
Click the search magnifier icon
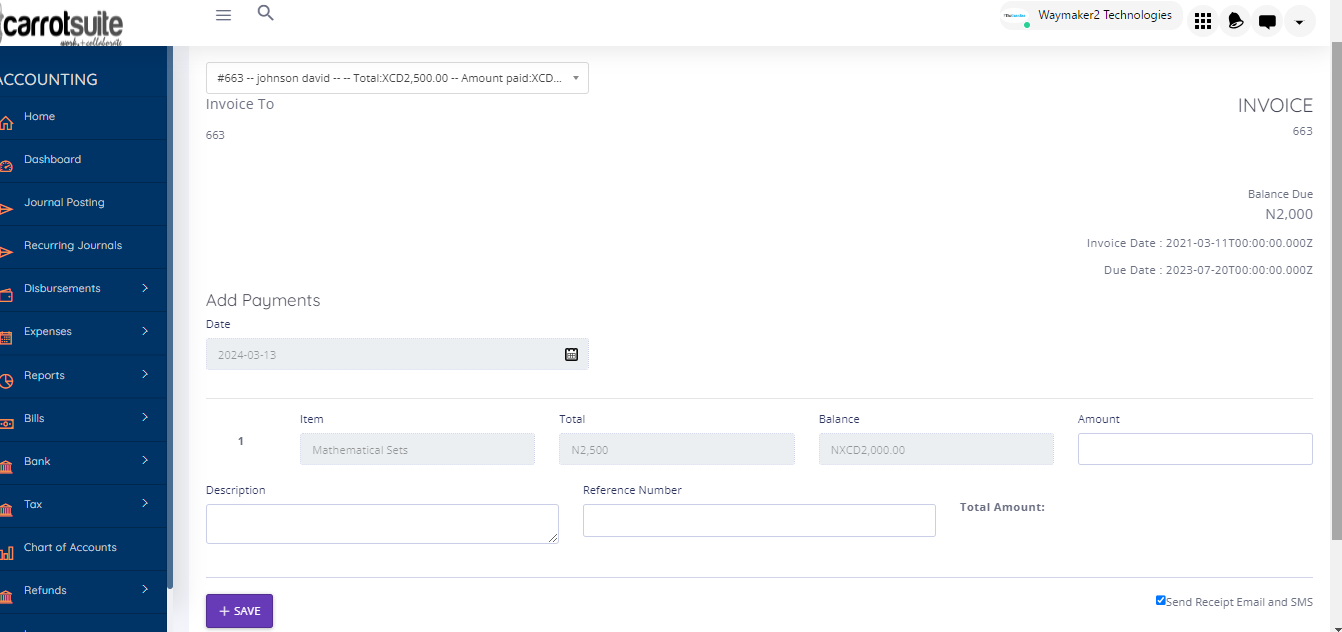coord(265,13)
